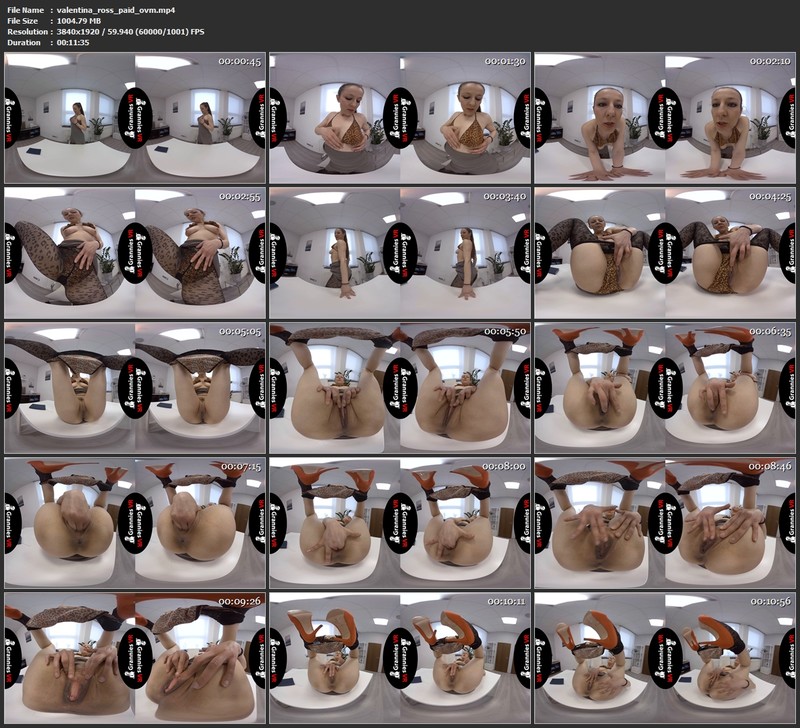Pick the thumbnail marked 00:05:50
Screen dimensions: 800x728
pos(400,387)
